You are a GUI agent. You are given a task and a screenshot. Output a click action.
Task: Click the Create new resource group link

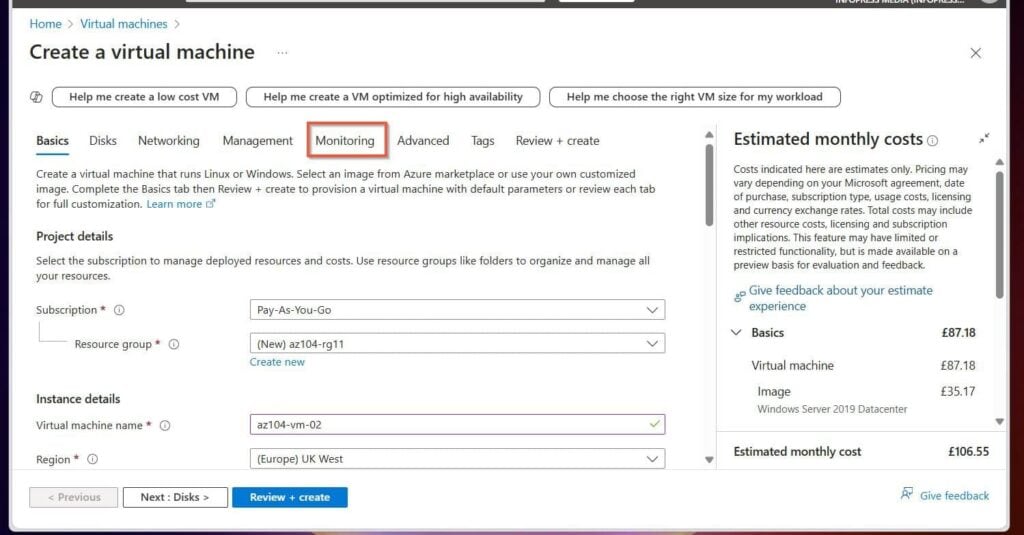(x=277, y=362)
